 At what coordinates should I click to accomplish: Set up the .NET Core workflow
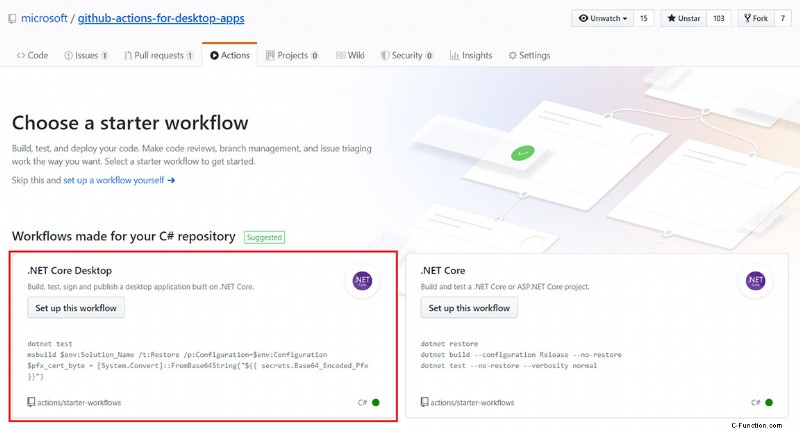(469, 308)
